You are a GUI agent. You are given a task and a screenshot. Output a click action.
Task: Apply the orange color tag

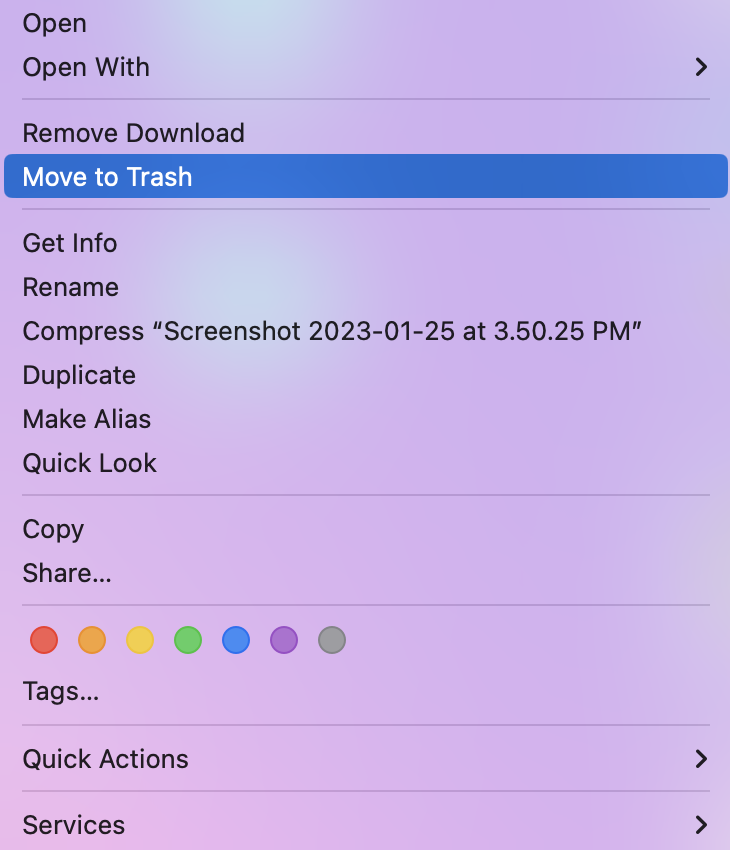pos(92,640)
